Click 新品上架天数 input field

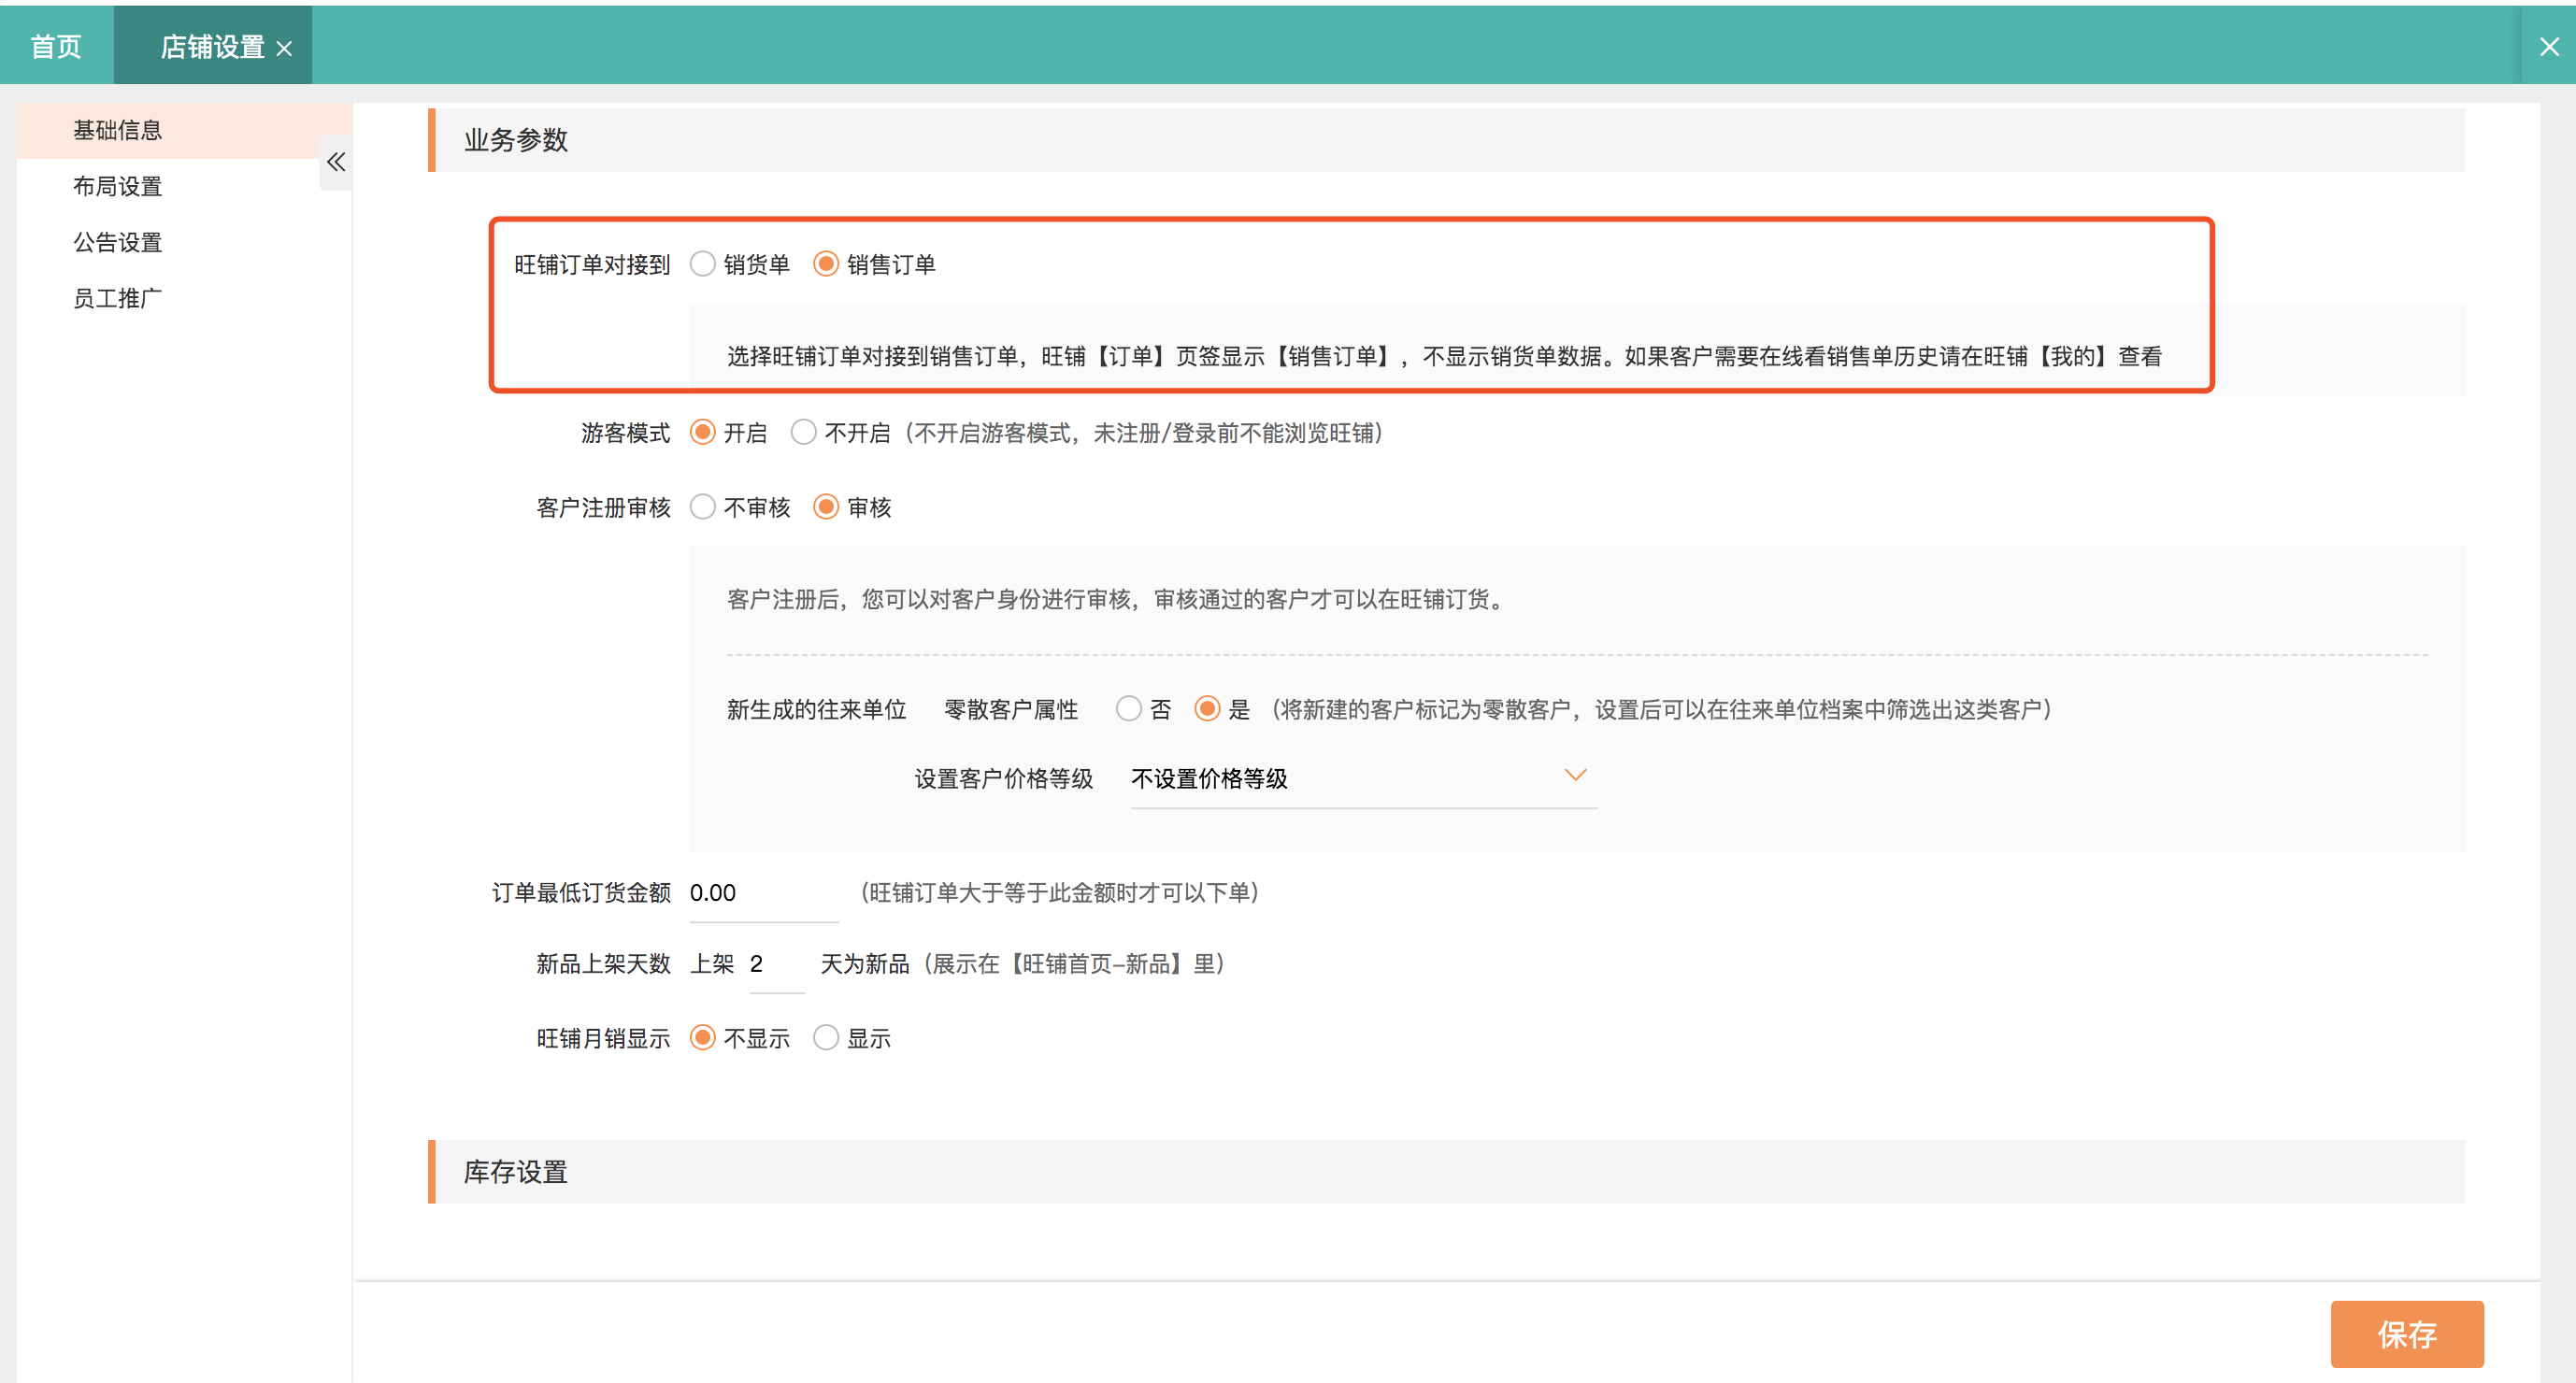tap(764, 965)
